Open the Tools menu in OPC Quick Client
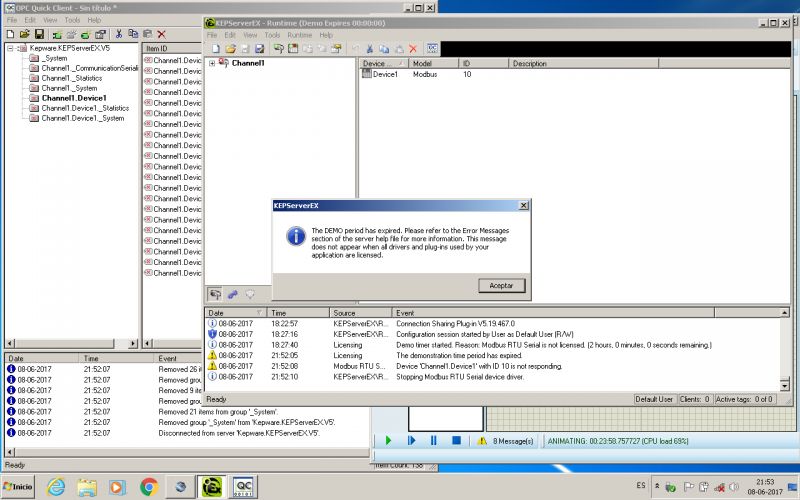This screenshot has height=500, width=800. pyautogui.click(x=71, y=19)
